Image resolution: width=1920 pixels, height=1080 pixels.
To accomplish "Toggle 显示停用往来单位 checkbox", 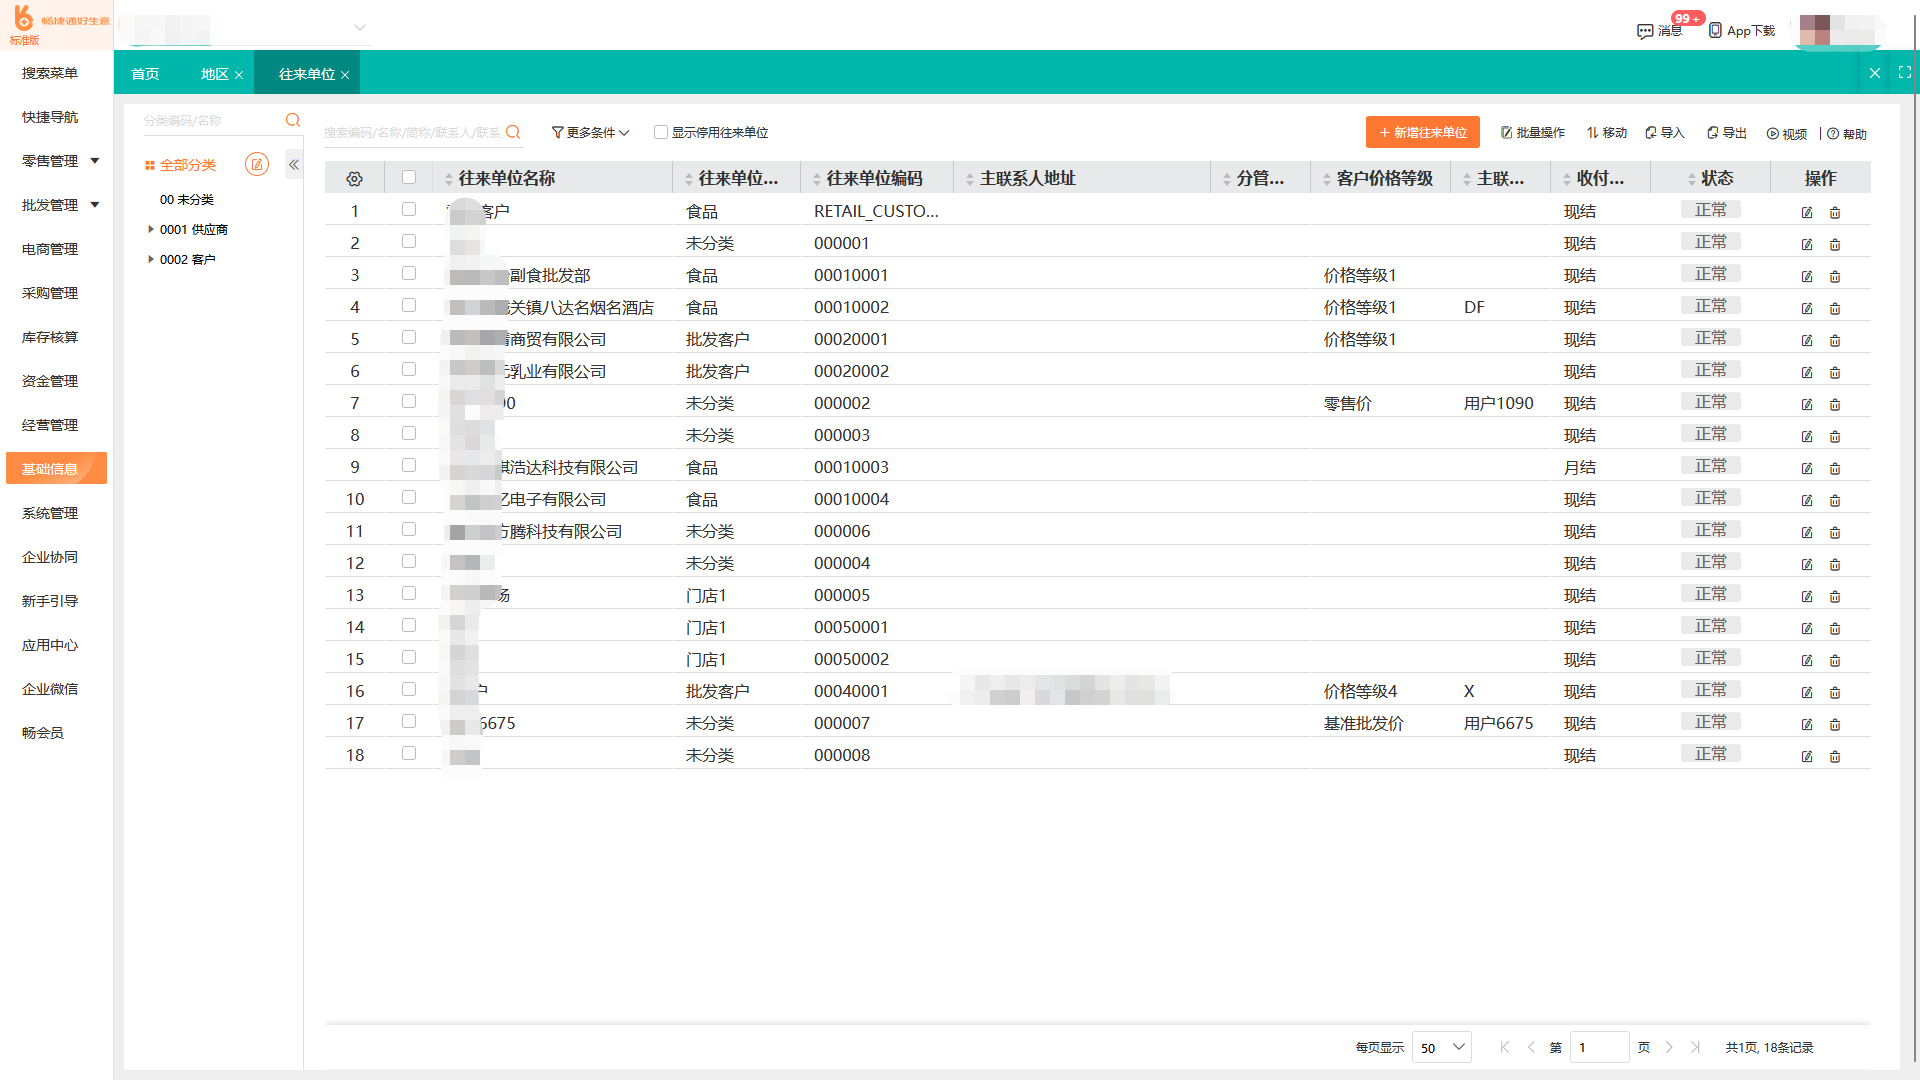I will pos(661,132).
